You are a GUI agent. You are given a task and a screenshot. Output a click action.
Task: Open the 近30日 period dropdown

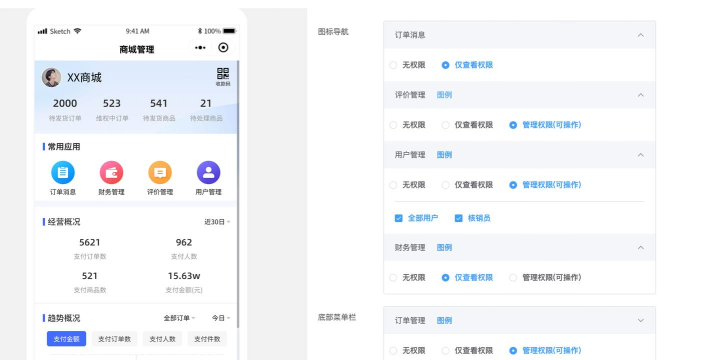coord(217,222)
